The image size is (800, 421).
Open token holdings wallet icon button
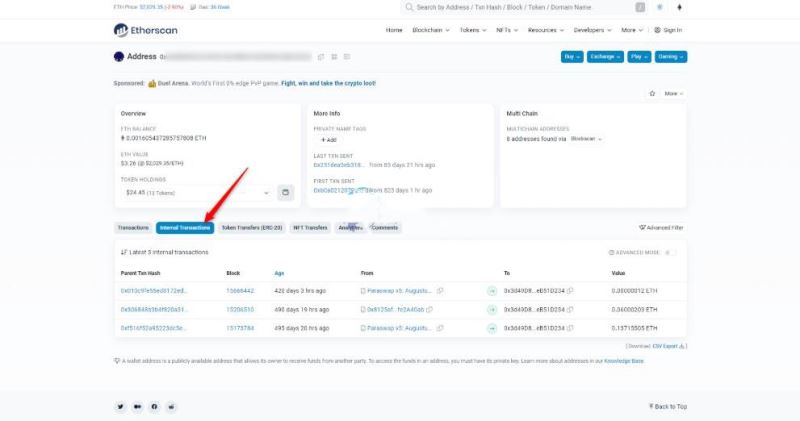pos(285,192)
